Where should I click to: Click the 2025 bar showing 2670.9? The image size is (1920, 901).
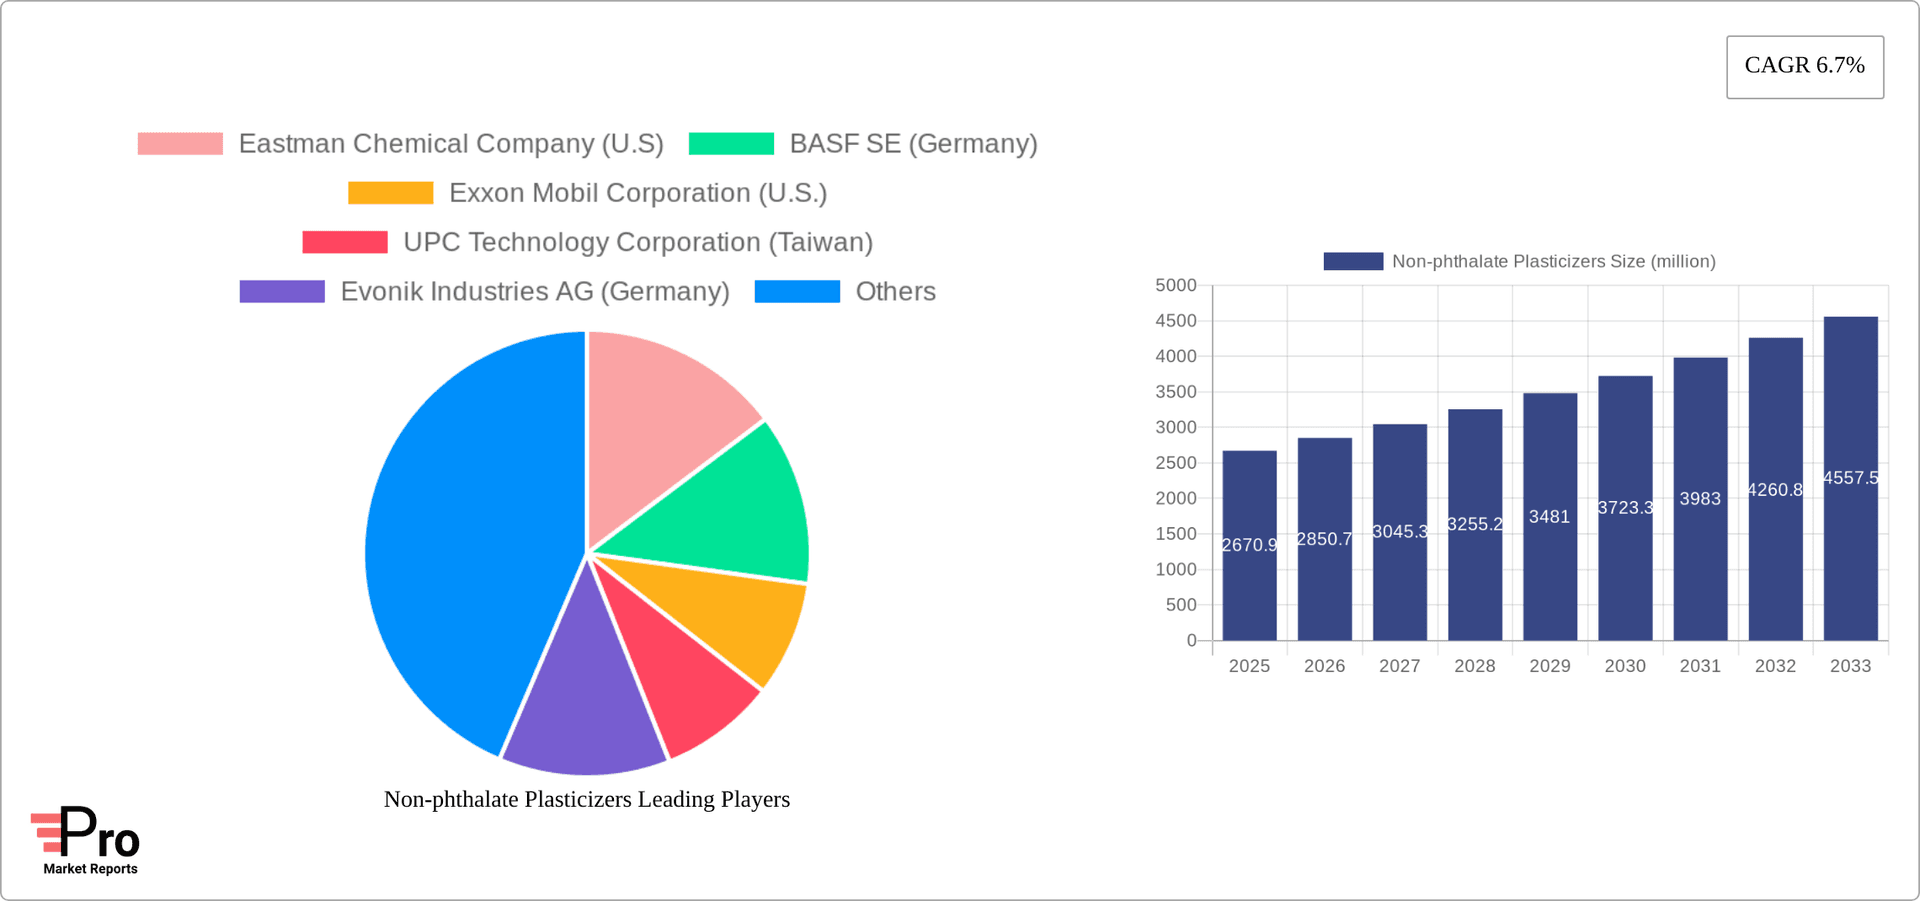pyautogui.click(x=1249, y=545)
